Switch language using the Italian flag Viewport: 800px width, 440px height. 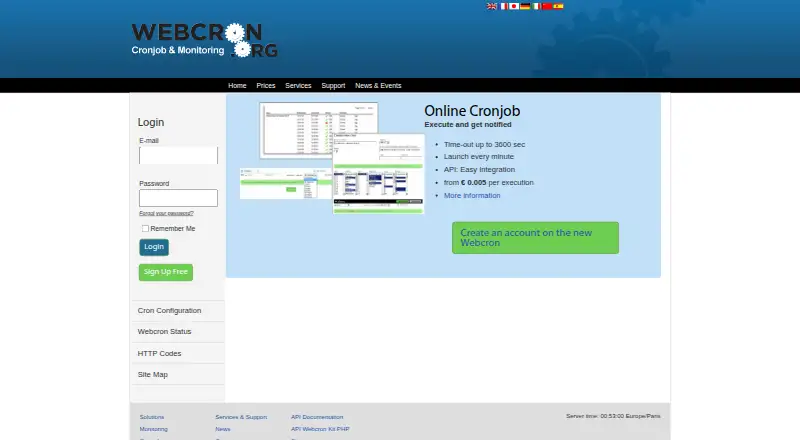[536, 6]
